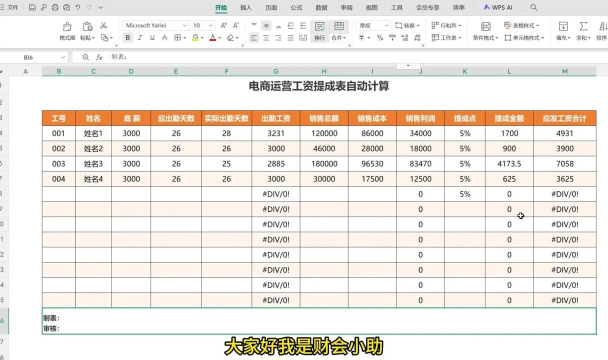This screenshot has height=360, width=608.
Task: Click cell containing 4173.5
Action: point(509,164)
